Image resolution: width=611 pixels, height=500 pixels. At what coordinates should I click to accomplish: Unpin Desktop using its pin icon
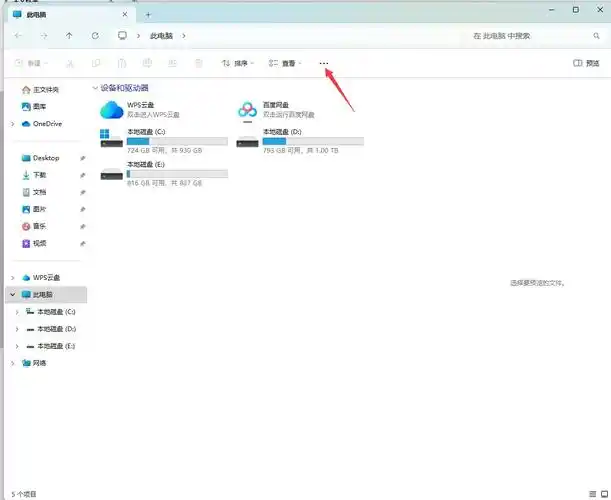82,158
